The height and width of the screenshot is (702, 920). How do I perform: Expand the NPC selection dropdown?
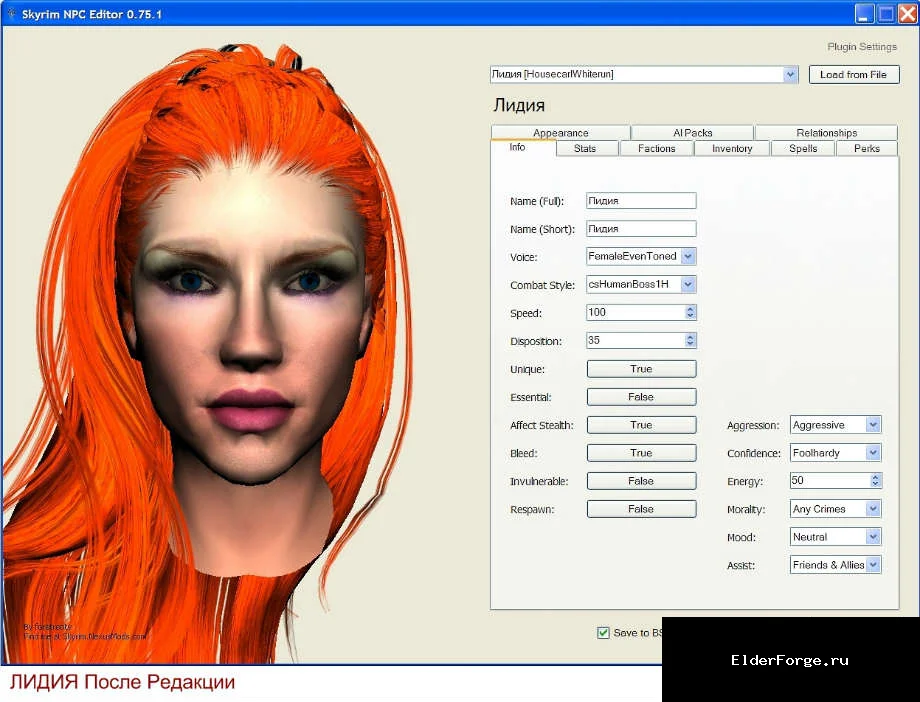[790, 75]
